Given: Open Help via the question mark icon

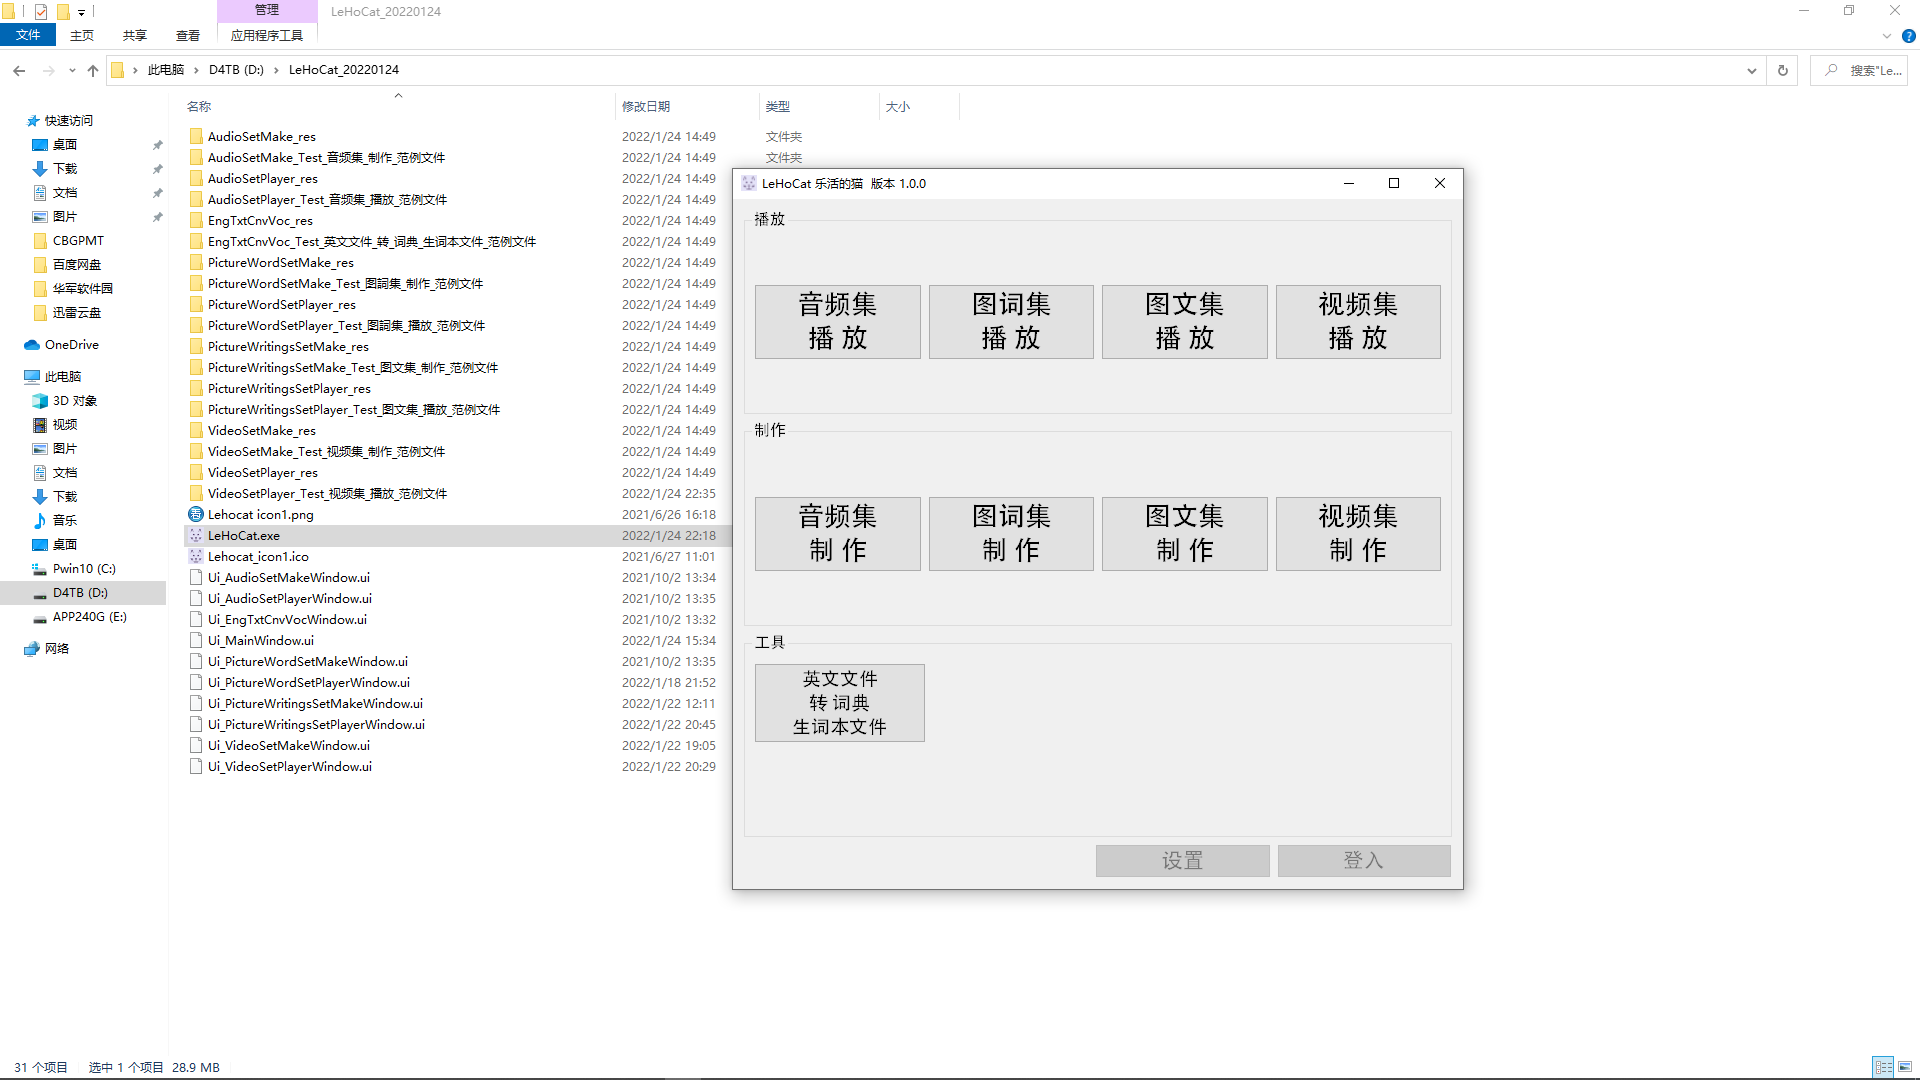Looking at the screenshot, I should [1908, 35].
